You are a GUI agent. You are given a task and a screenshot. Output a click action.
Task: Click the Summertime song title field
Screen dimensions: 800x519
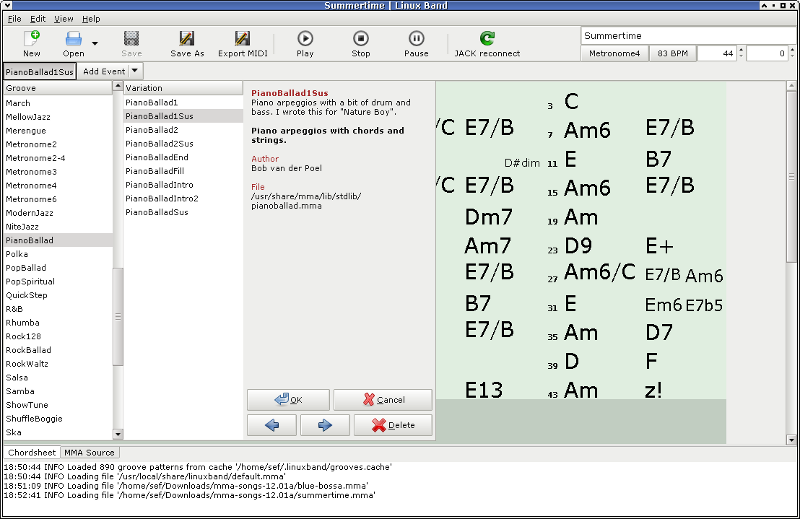pos(686,36)
